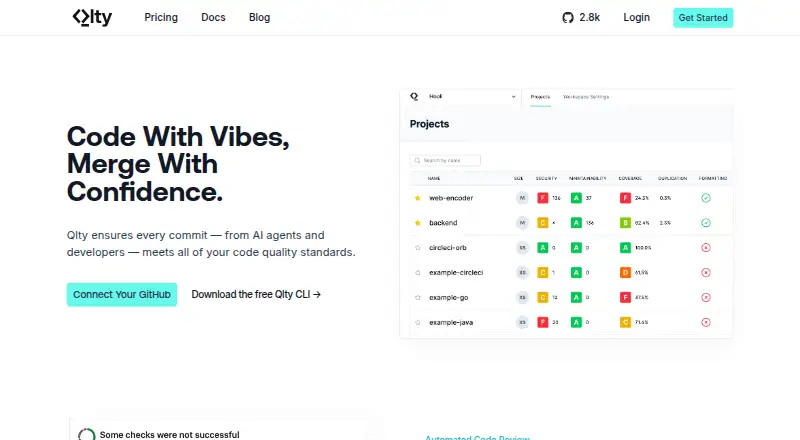Click backend's yellow security C badge
This screenshot has height=440, width=800.
(x=542, y=223)
